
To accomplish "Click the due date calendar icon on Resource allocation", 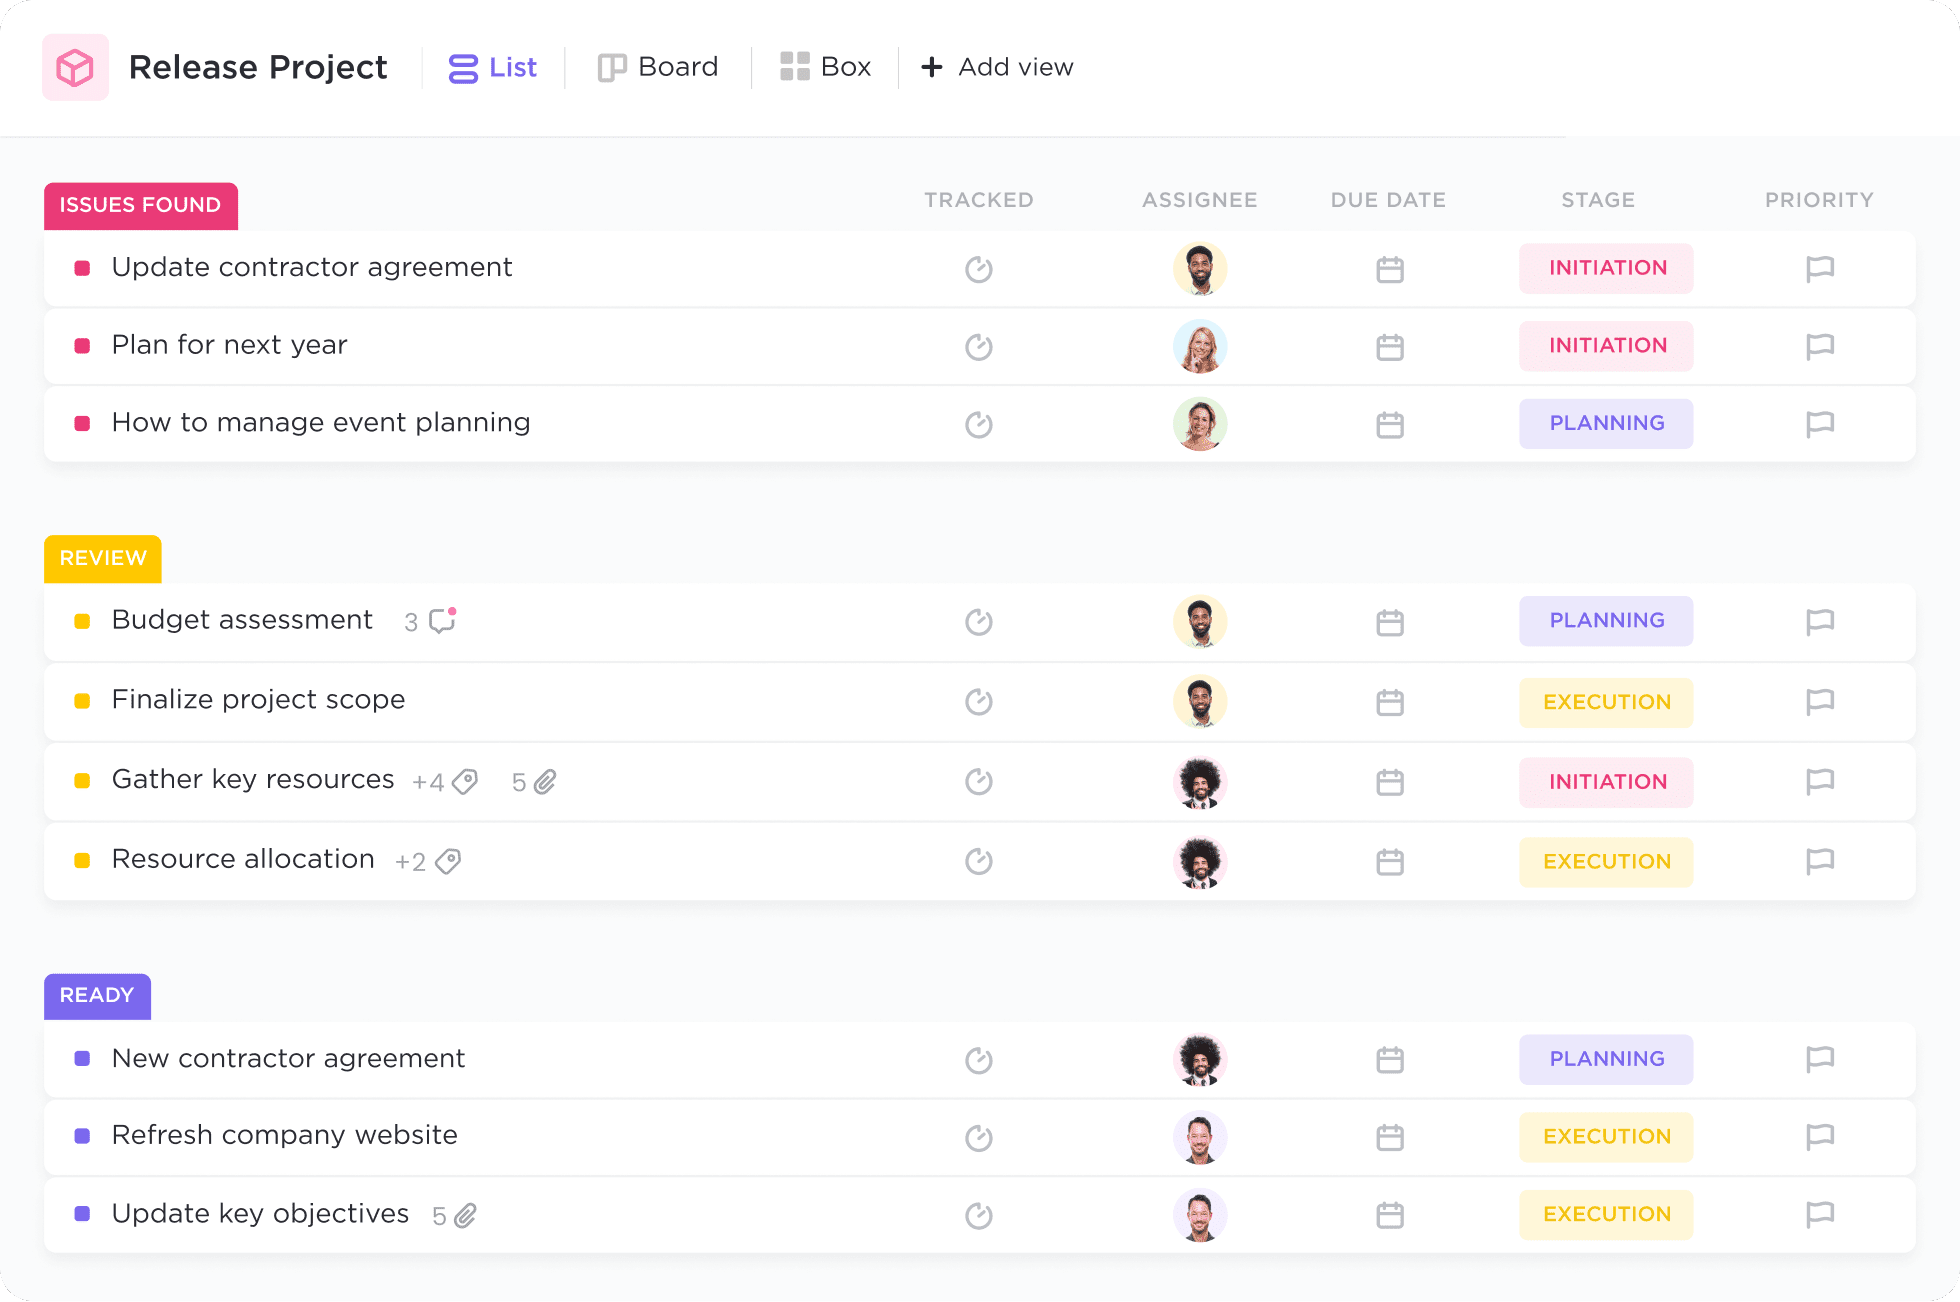I will coord(1389,860).
